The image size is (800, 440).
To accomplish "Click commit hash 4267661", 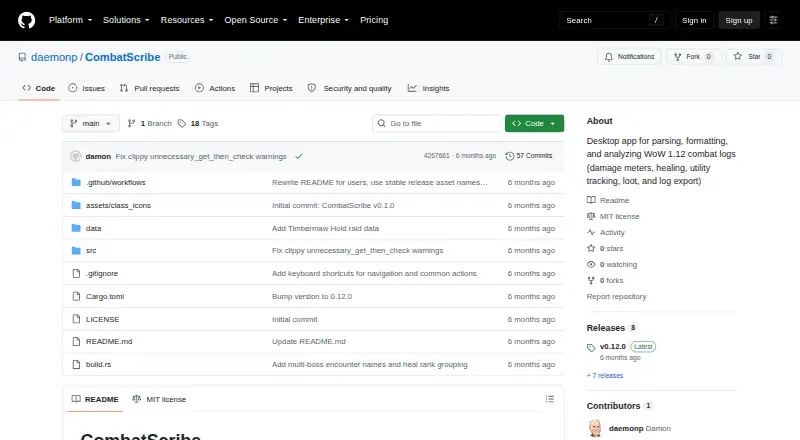I will 436,156.
